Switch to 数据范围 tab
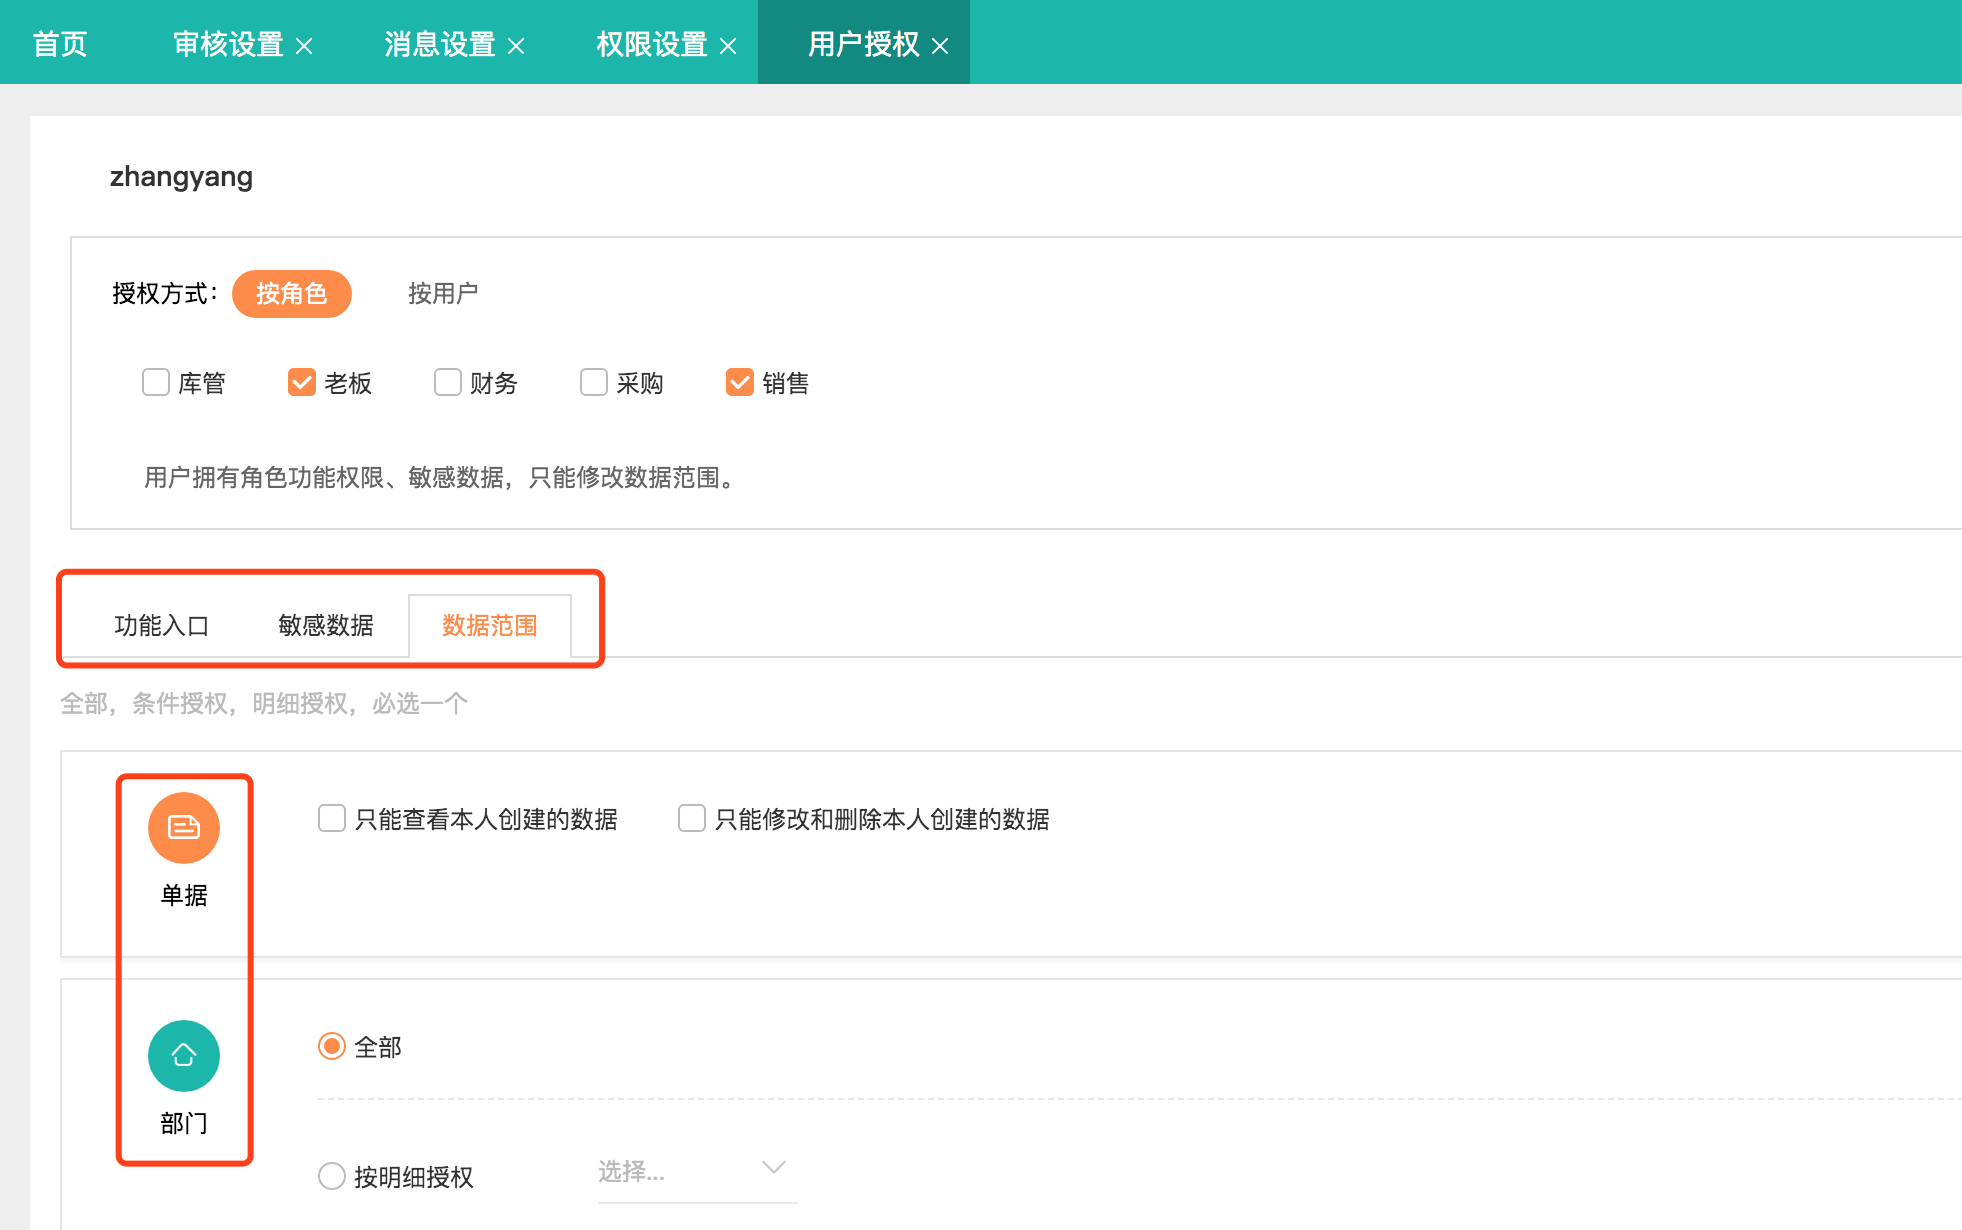 492,624
